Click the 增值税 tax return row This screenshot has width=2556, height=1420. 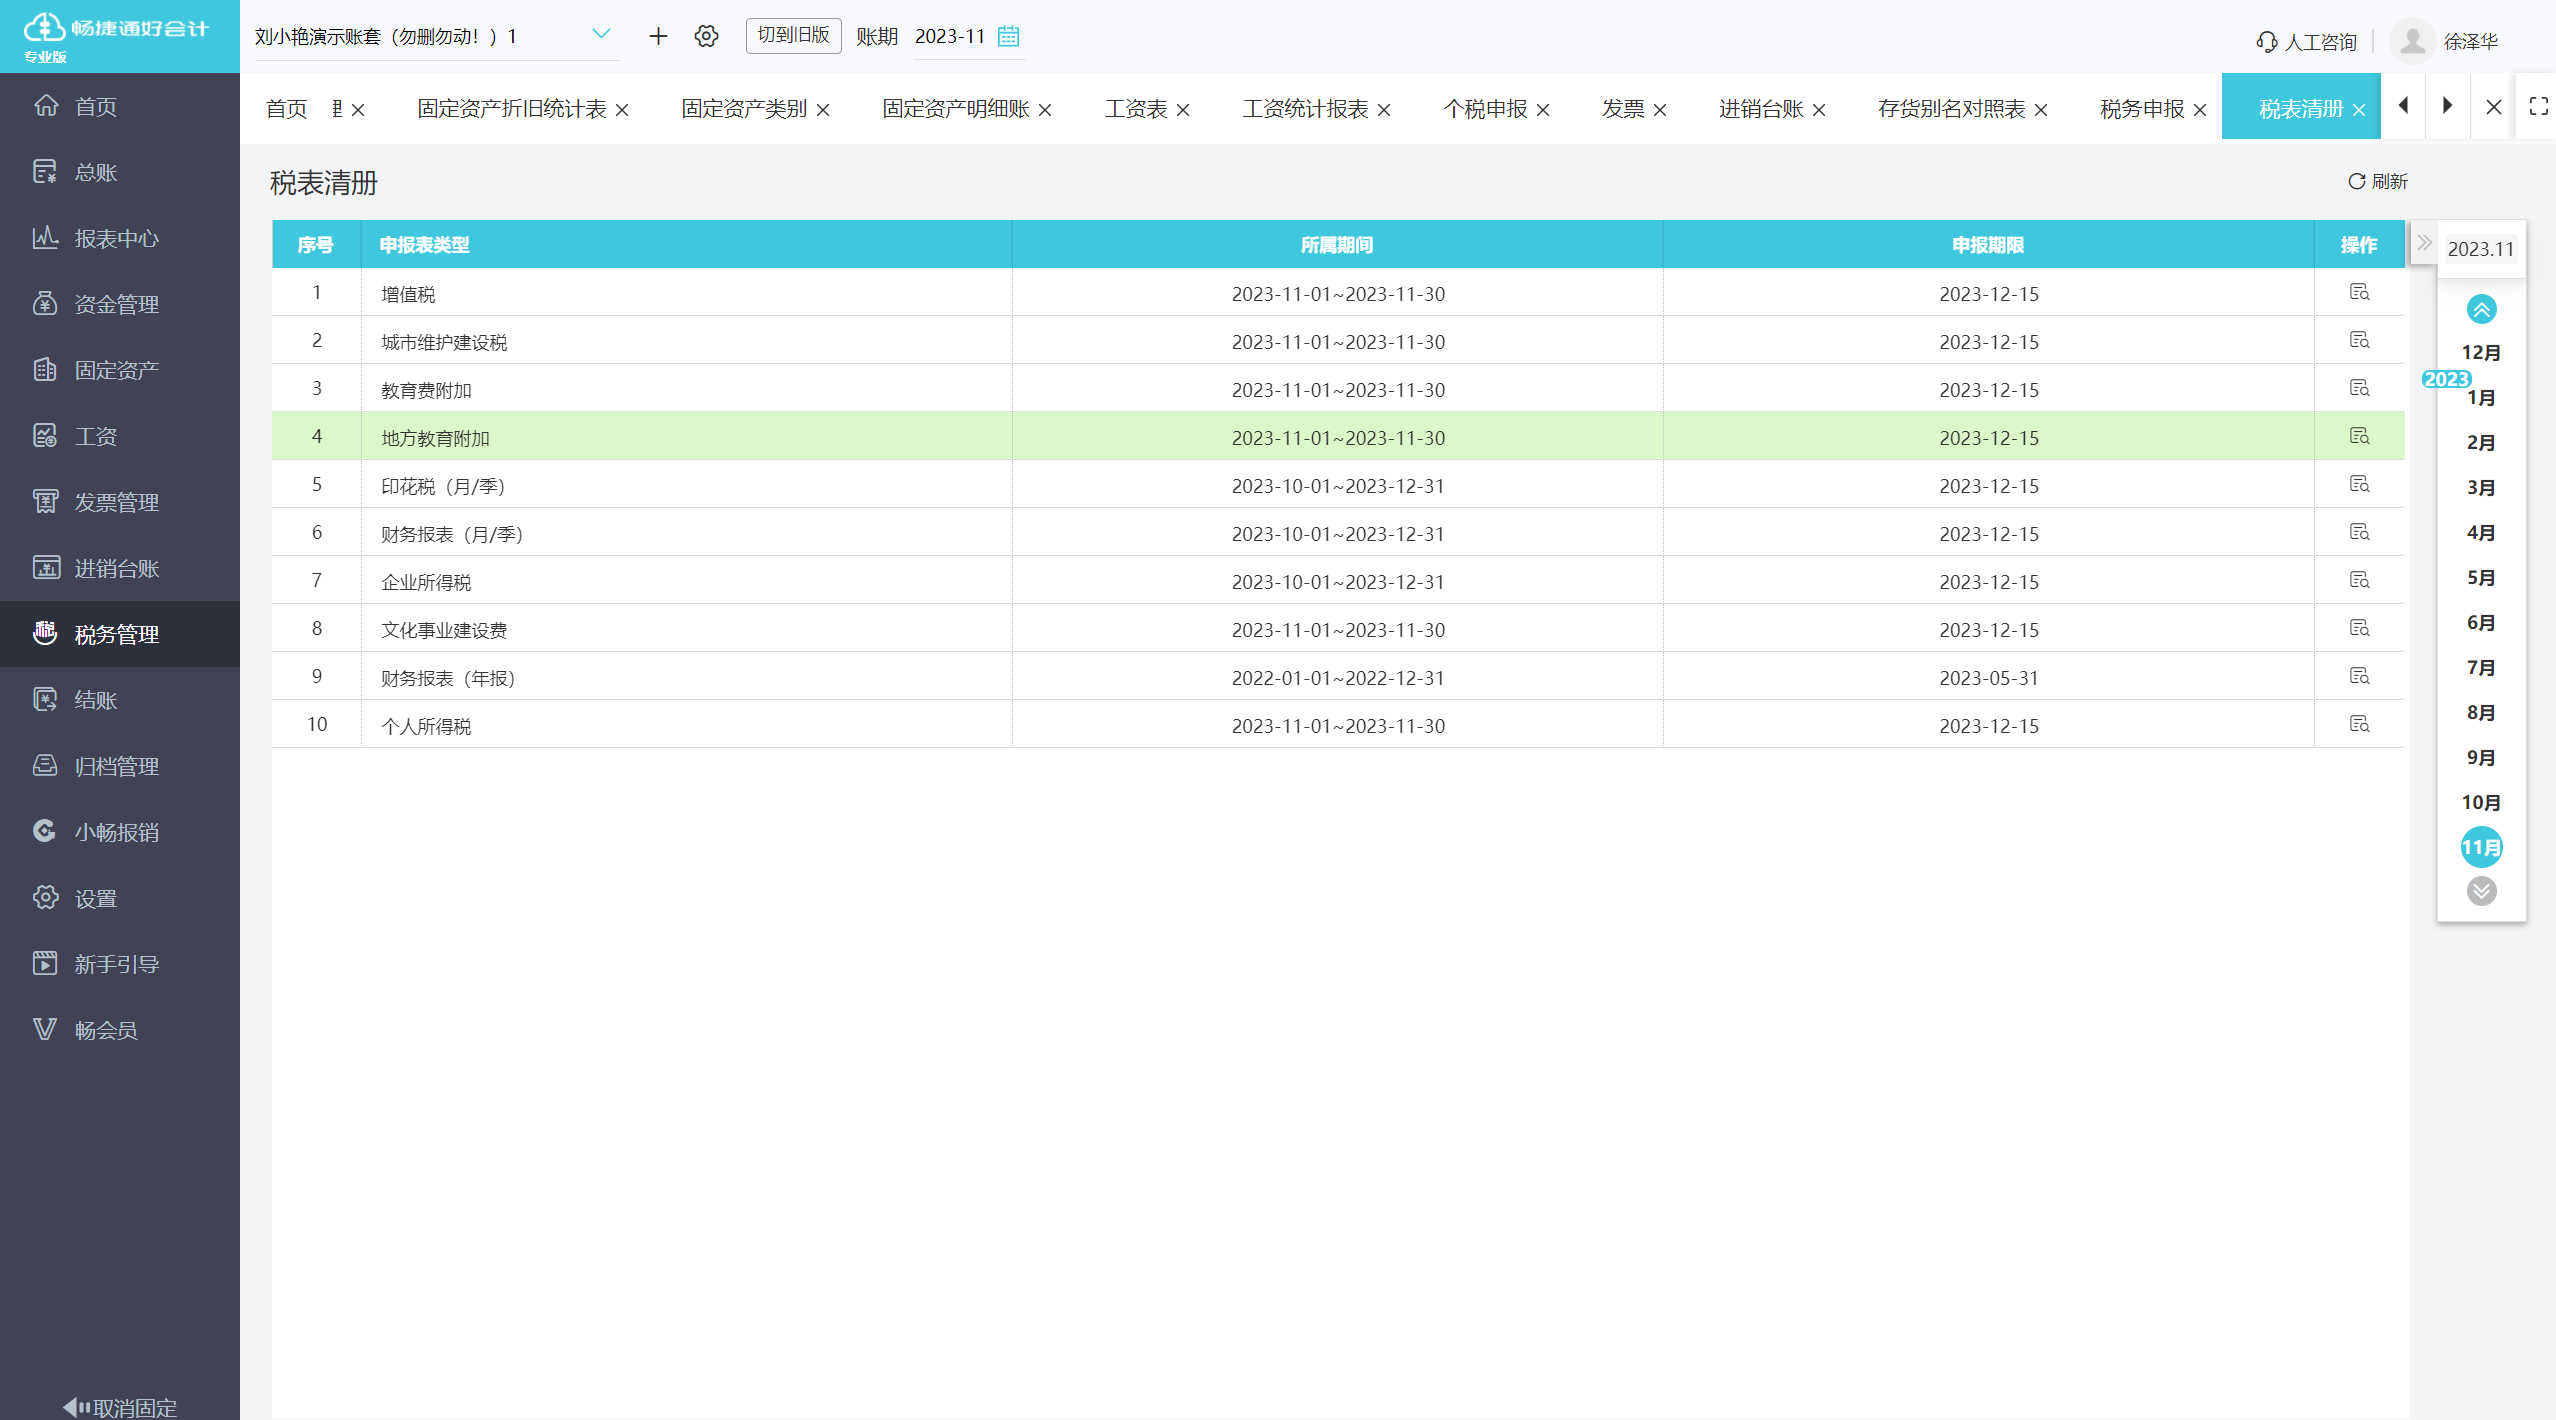(x=1337, y=294)
